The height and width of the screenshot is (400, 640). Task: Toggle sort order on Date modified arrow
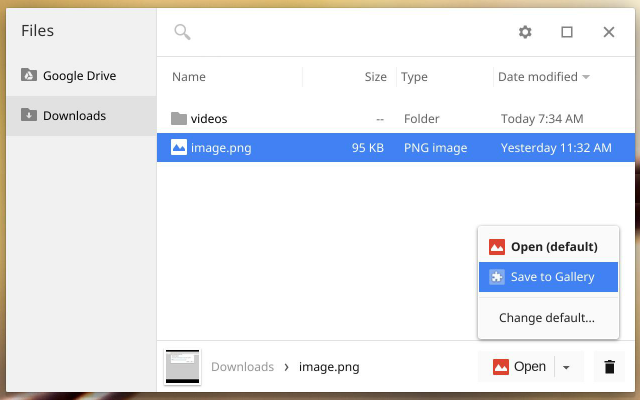(586, 77)
